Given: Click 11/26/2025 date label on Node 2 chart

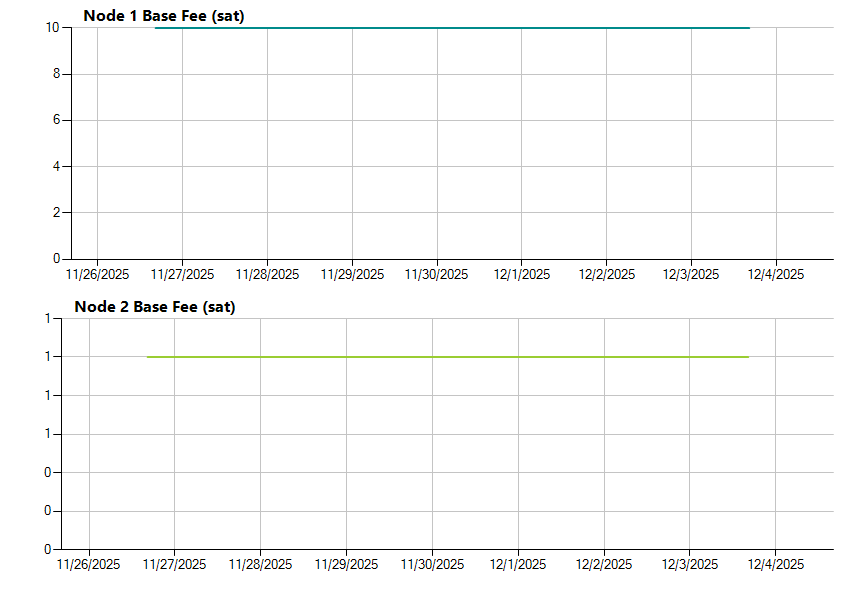Looking at the screenshot, I should pos(89,565).
